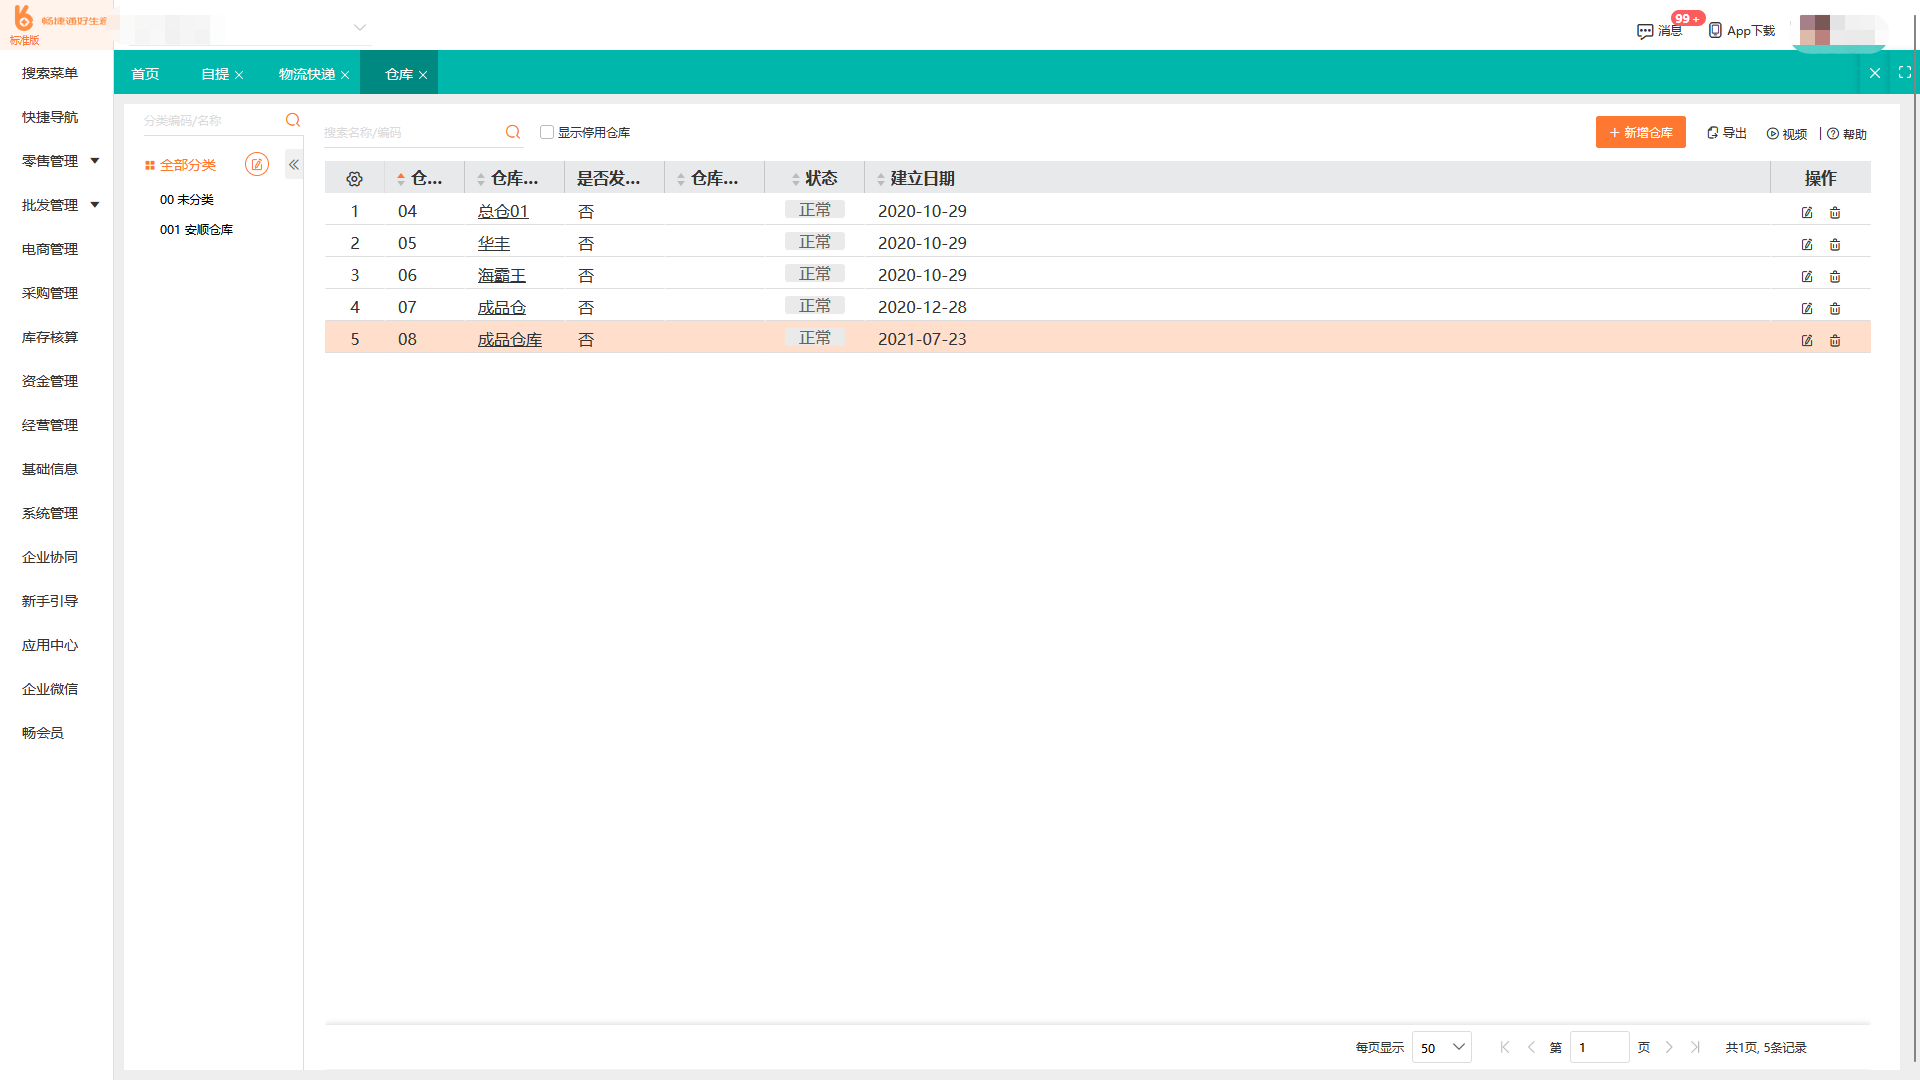
Task: Click the edit icon for row 5
Action: (x=1807, y=339)
